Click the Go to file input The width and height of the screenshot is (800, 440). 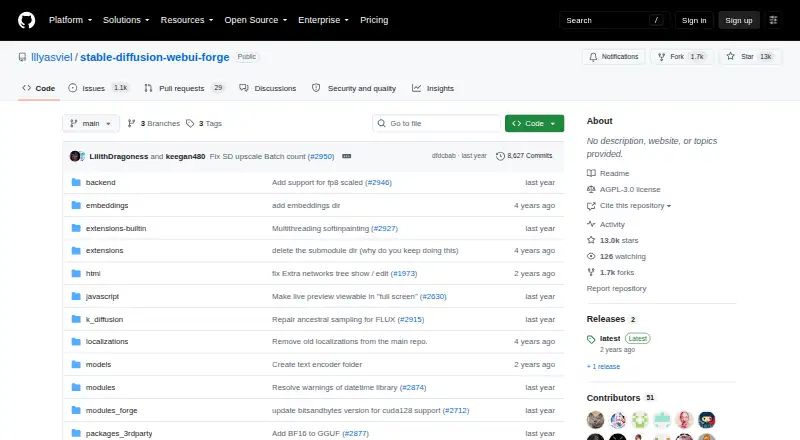click(x=437, y=124)
